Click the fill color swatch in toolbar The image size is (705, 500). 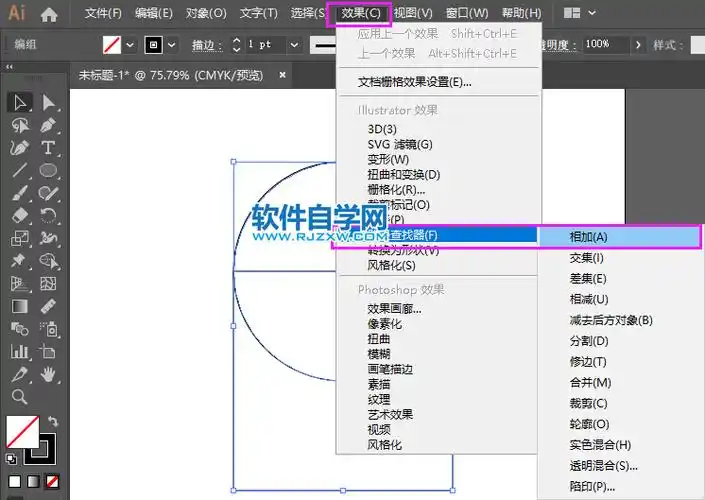pyautogui.click(x=21, y=432)
